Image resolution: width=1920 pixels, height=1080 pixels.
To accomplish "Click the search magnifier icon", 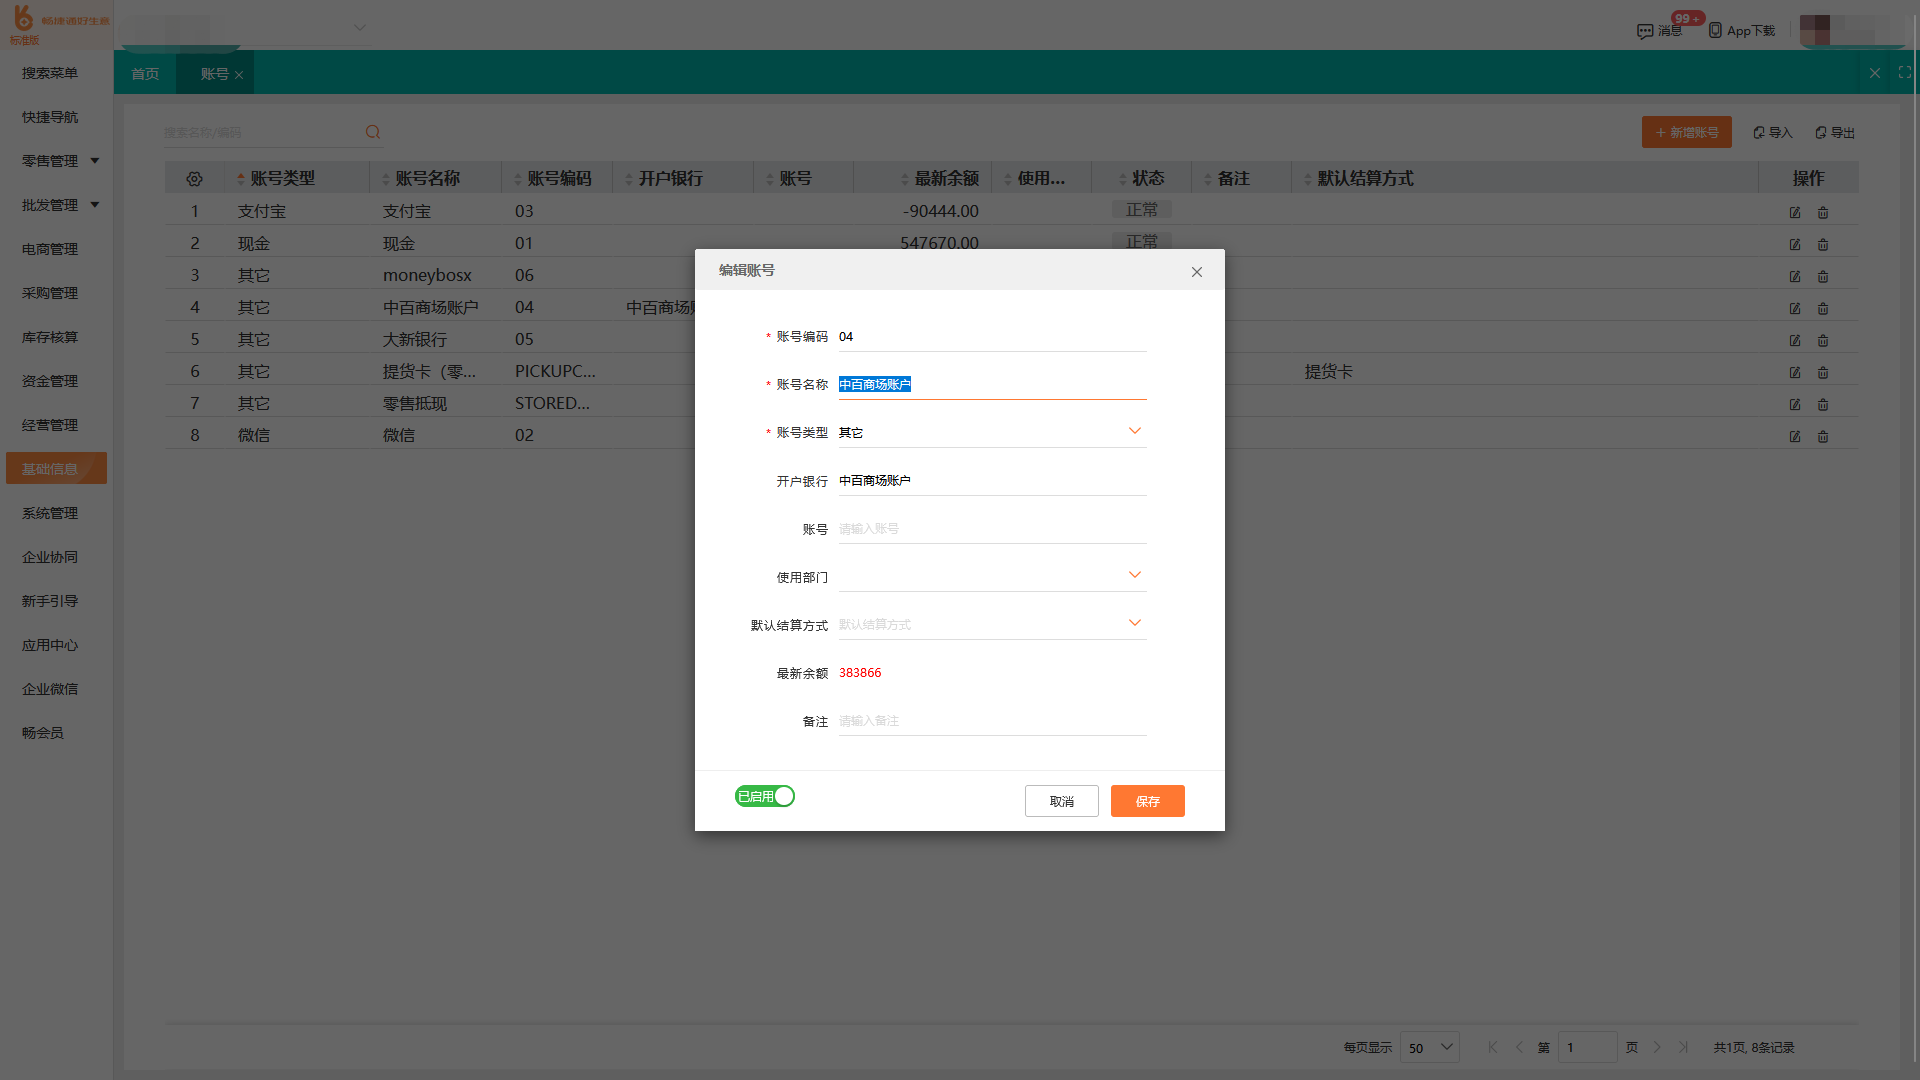I will 373,132.
